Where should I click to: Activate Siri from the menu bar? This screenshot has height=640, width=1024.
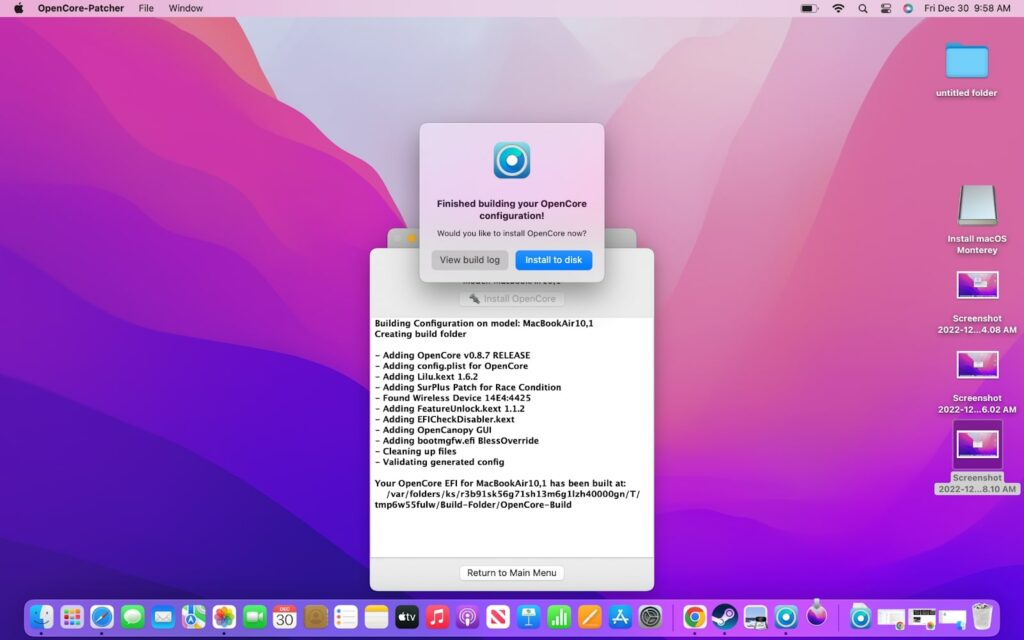pyautogui.click(x=908, y=8)
